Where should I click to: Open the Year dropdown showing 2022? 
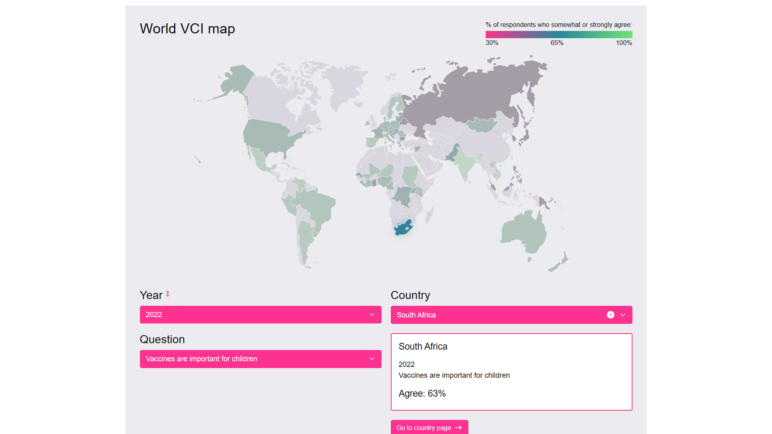260,315
